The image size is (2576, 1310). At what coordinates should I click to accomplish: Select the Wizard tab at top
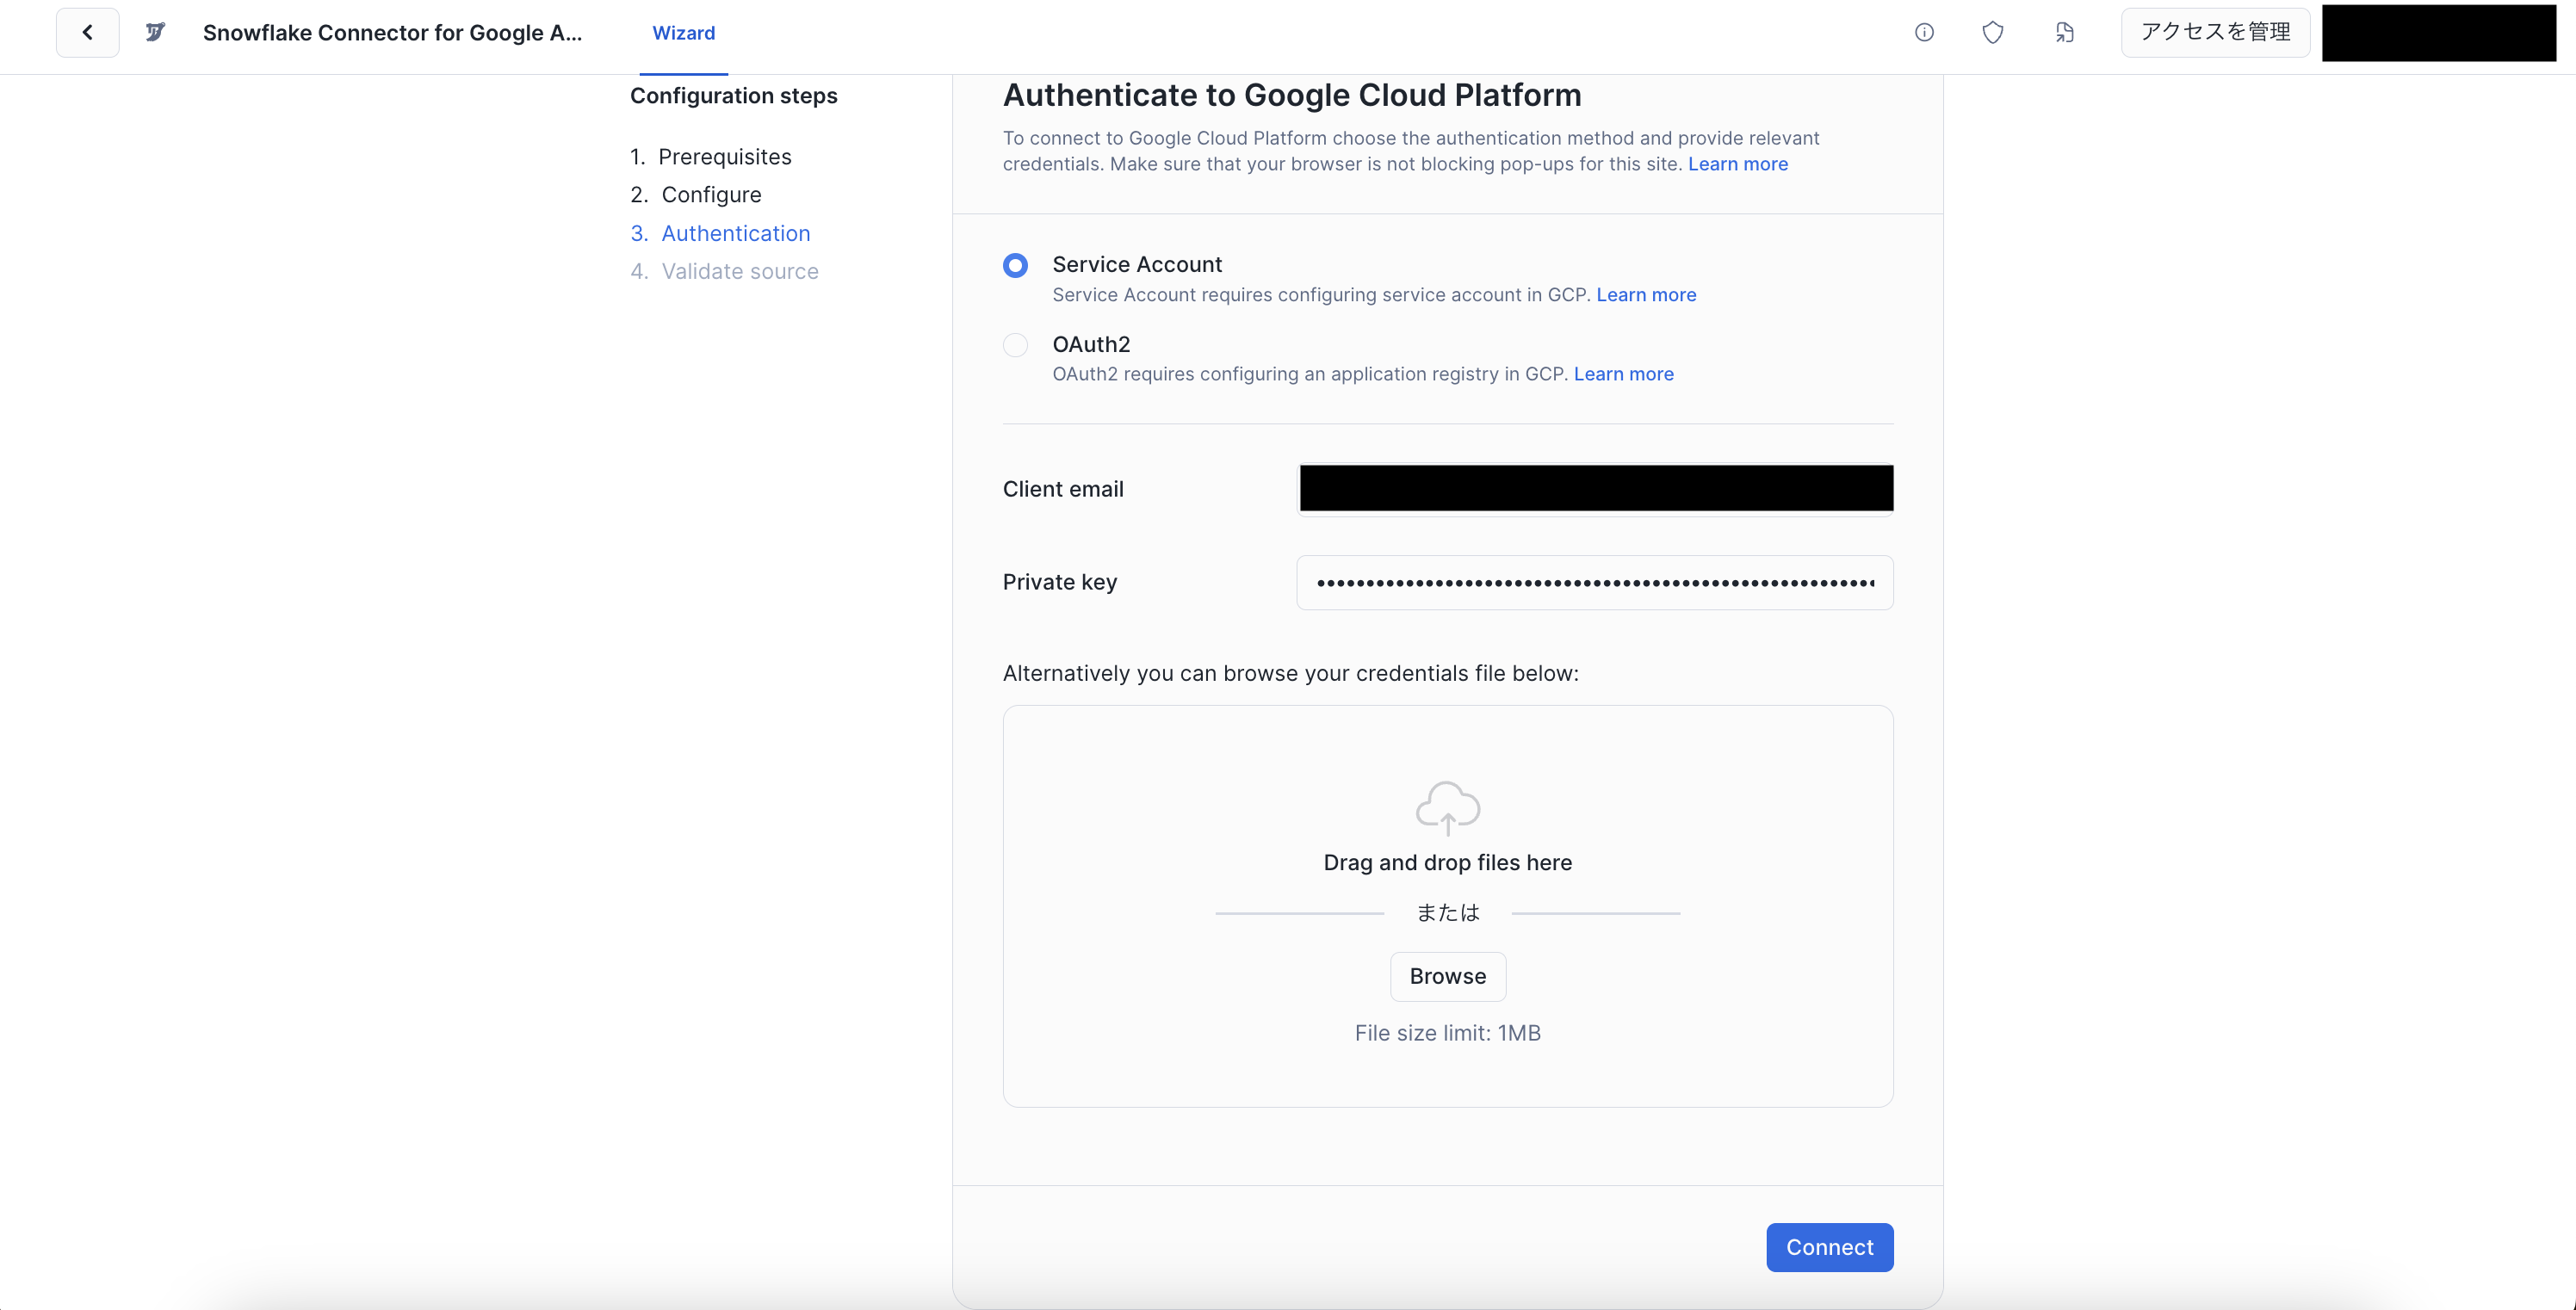[x=684, y=32]
